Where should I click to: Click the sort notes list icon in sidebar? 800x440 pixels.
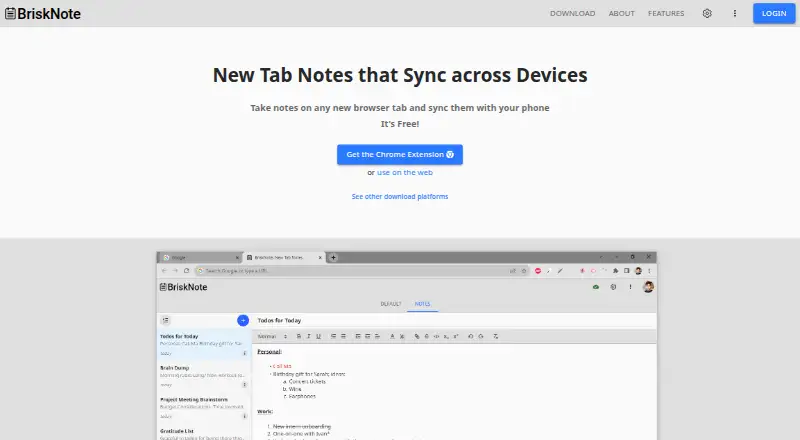point(166,321)
